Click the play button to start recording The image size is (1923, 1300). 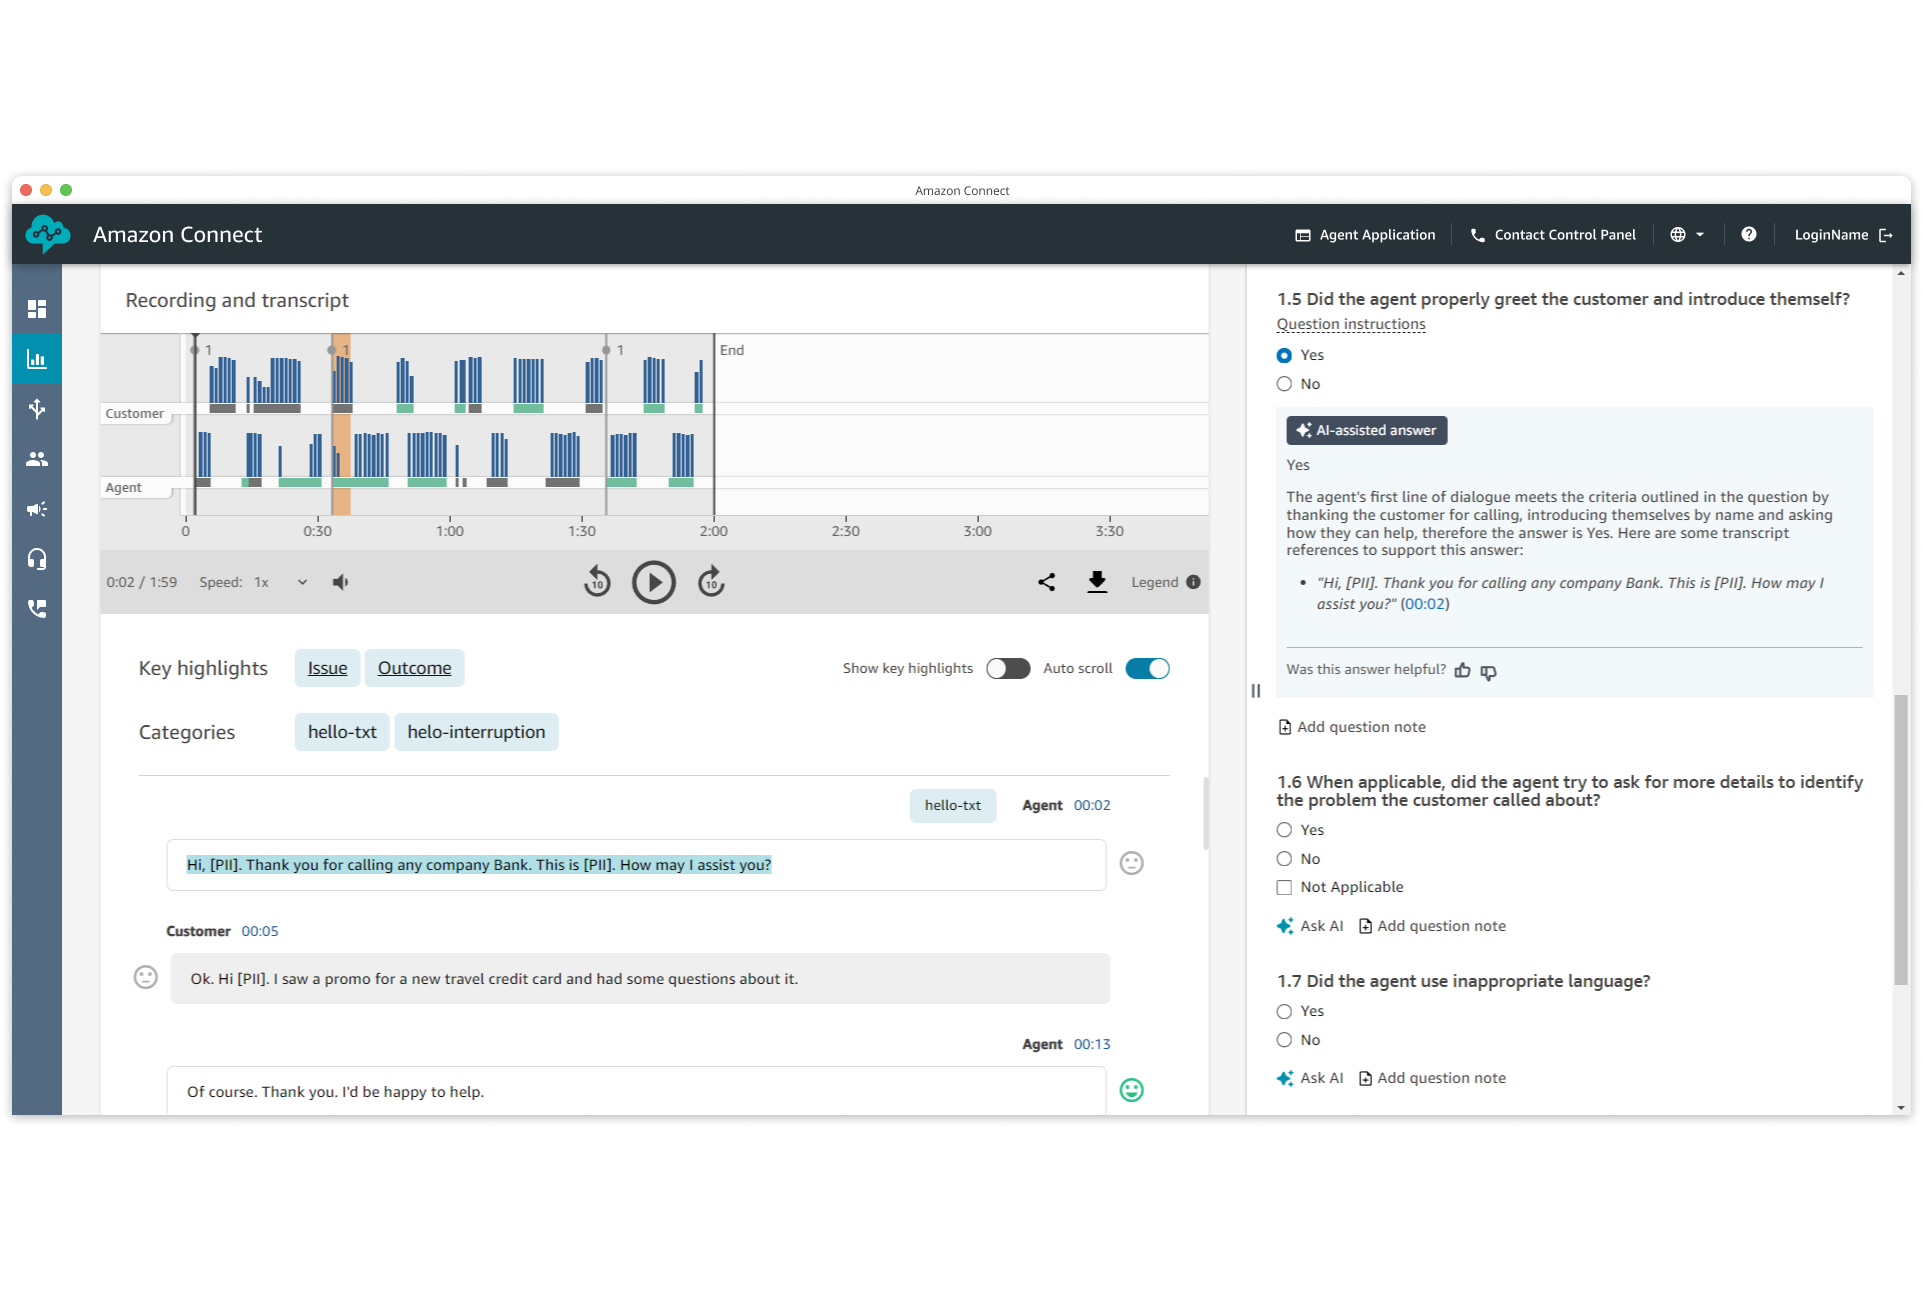[657, 580]
